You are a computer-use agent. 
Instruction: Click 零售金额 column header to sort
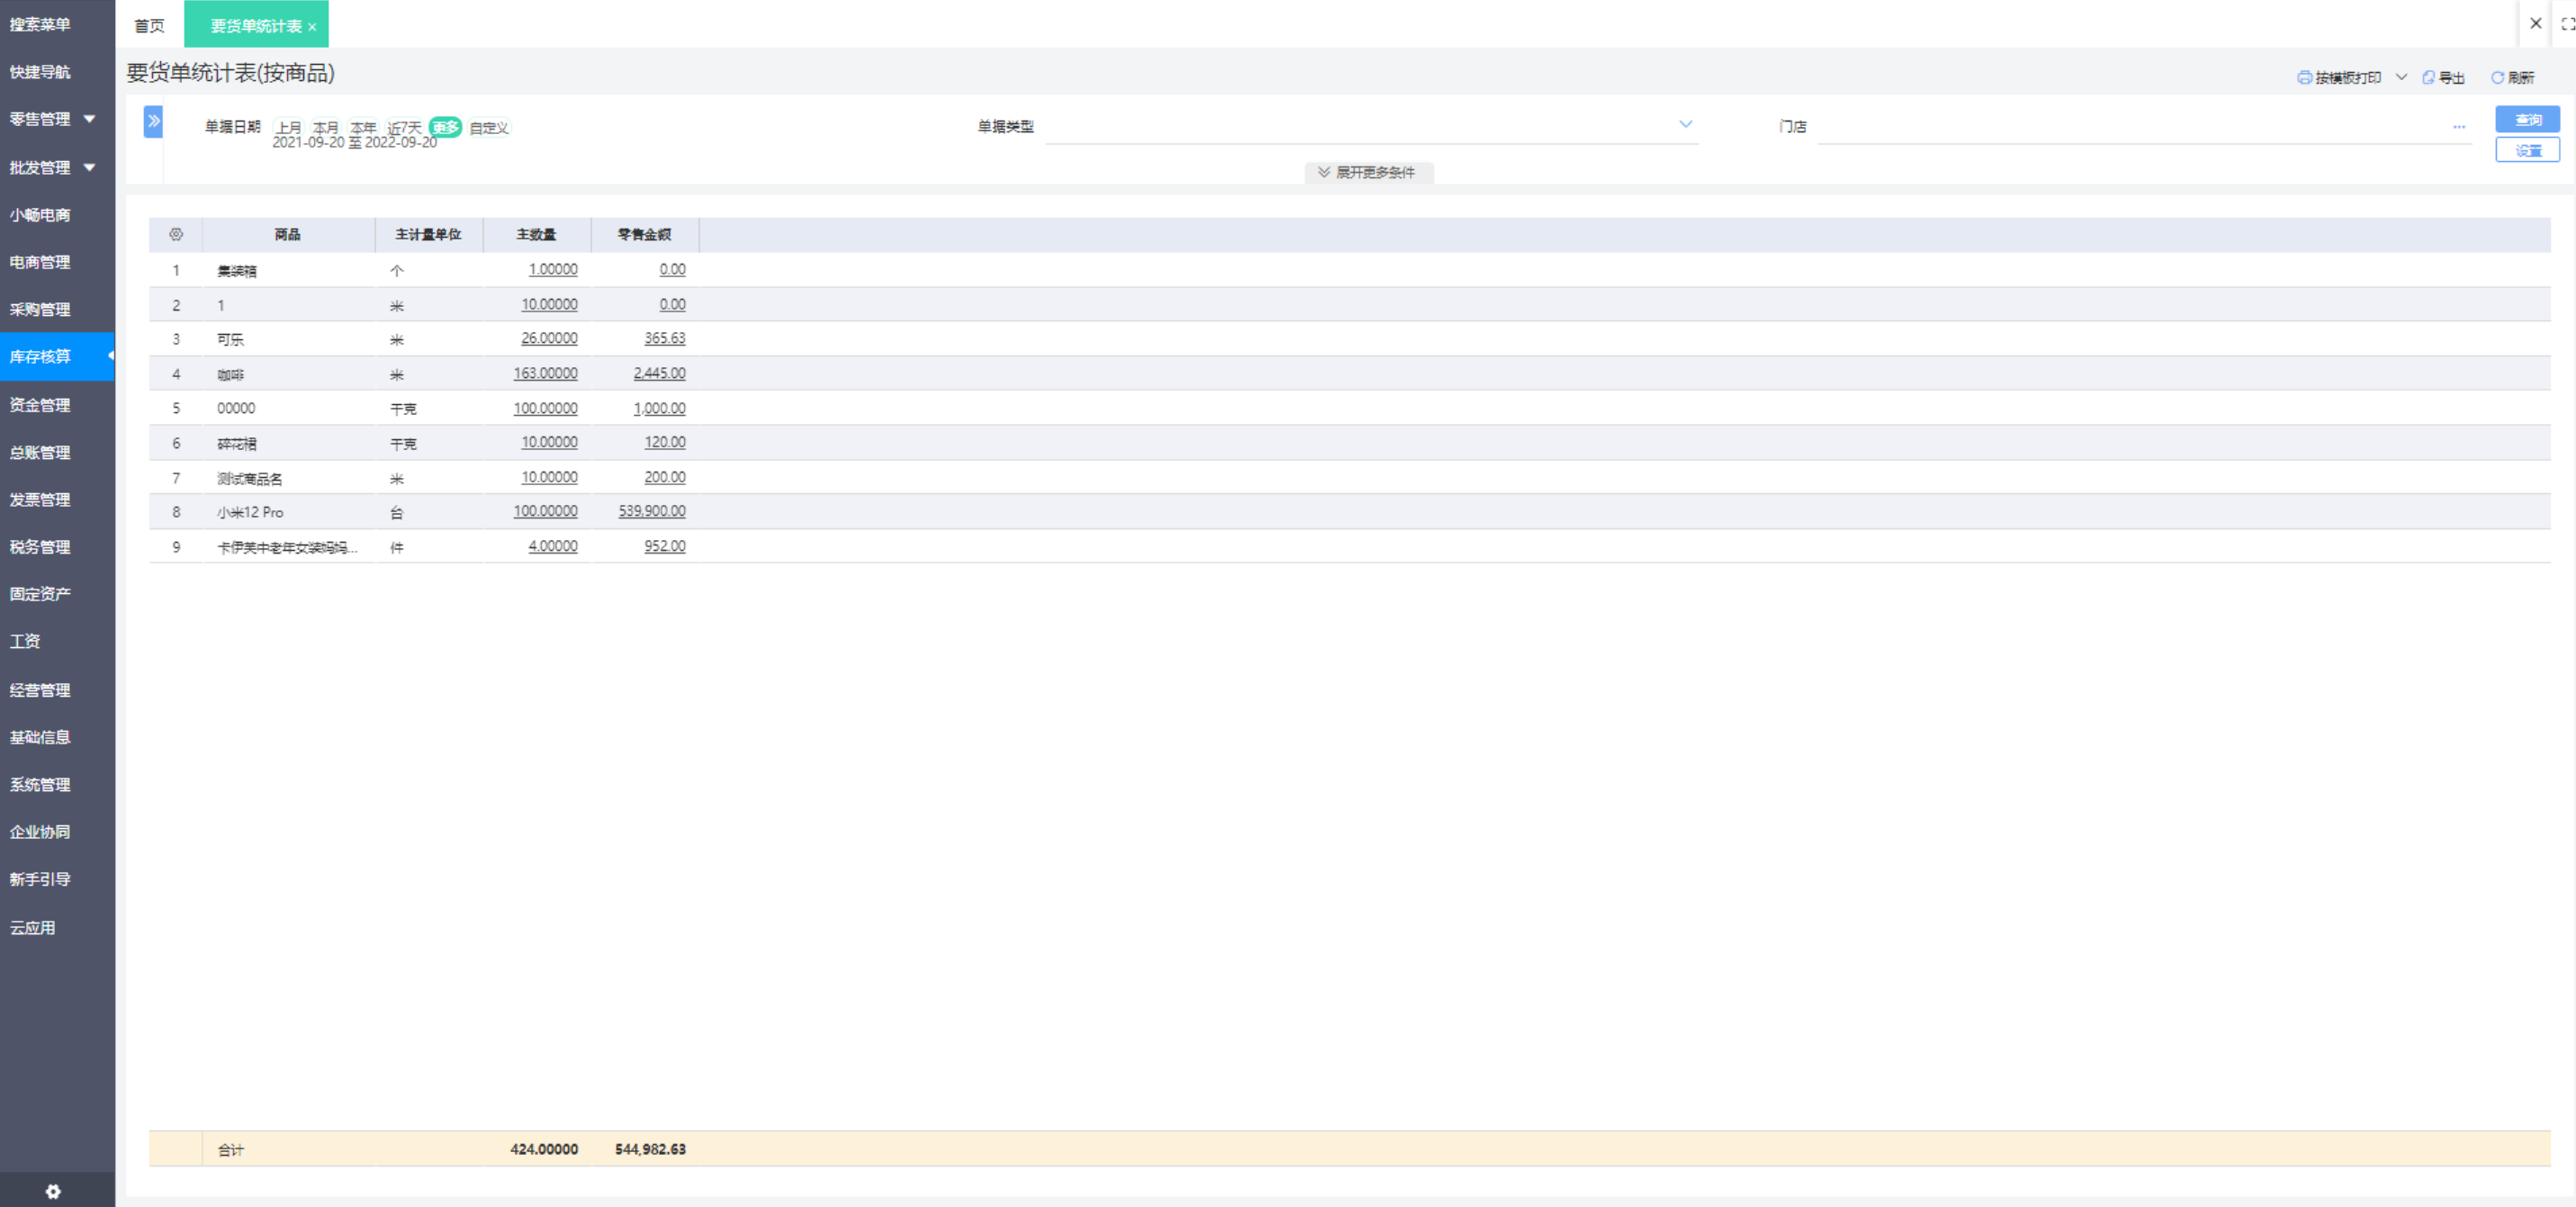[643, 233]
